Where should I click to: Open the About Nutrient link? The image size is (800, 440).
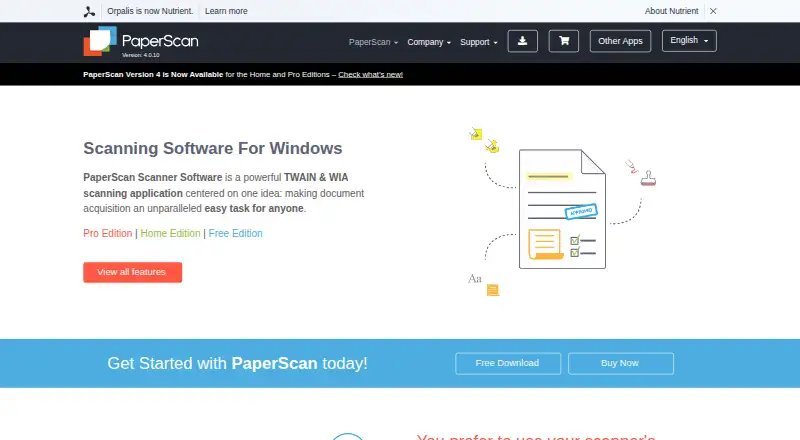(671, 11)
